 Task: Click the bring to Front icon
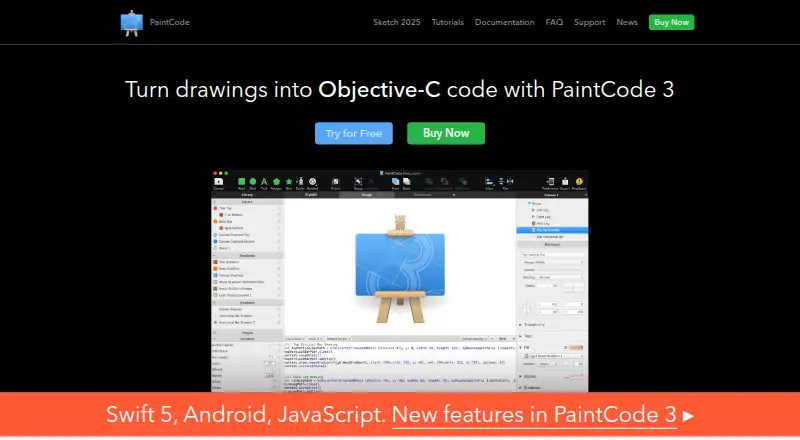pos(395,182)
